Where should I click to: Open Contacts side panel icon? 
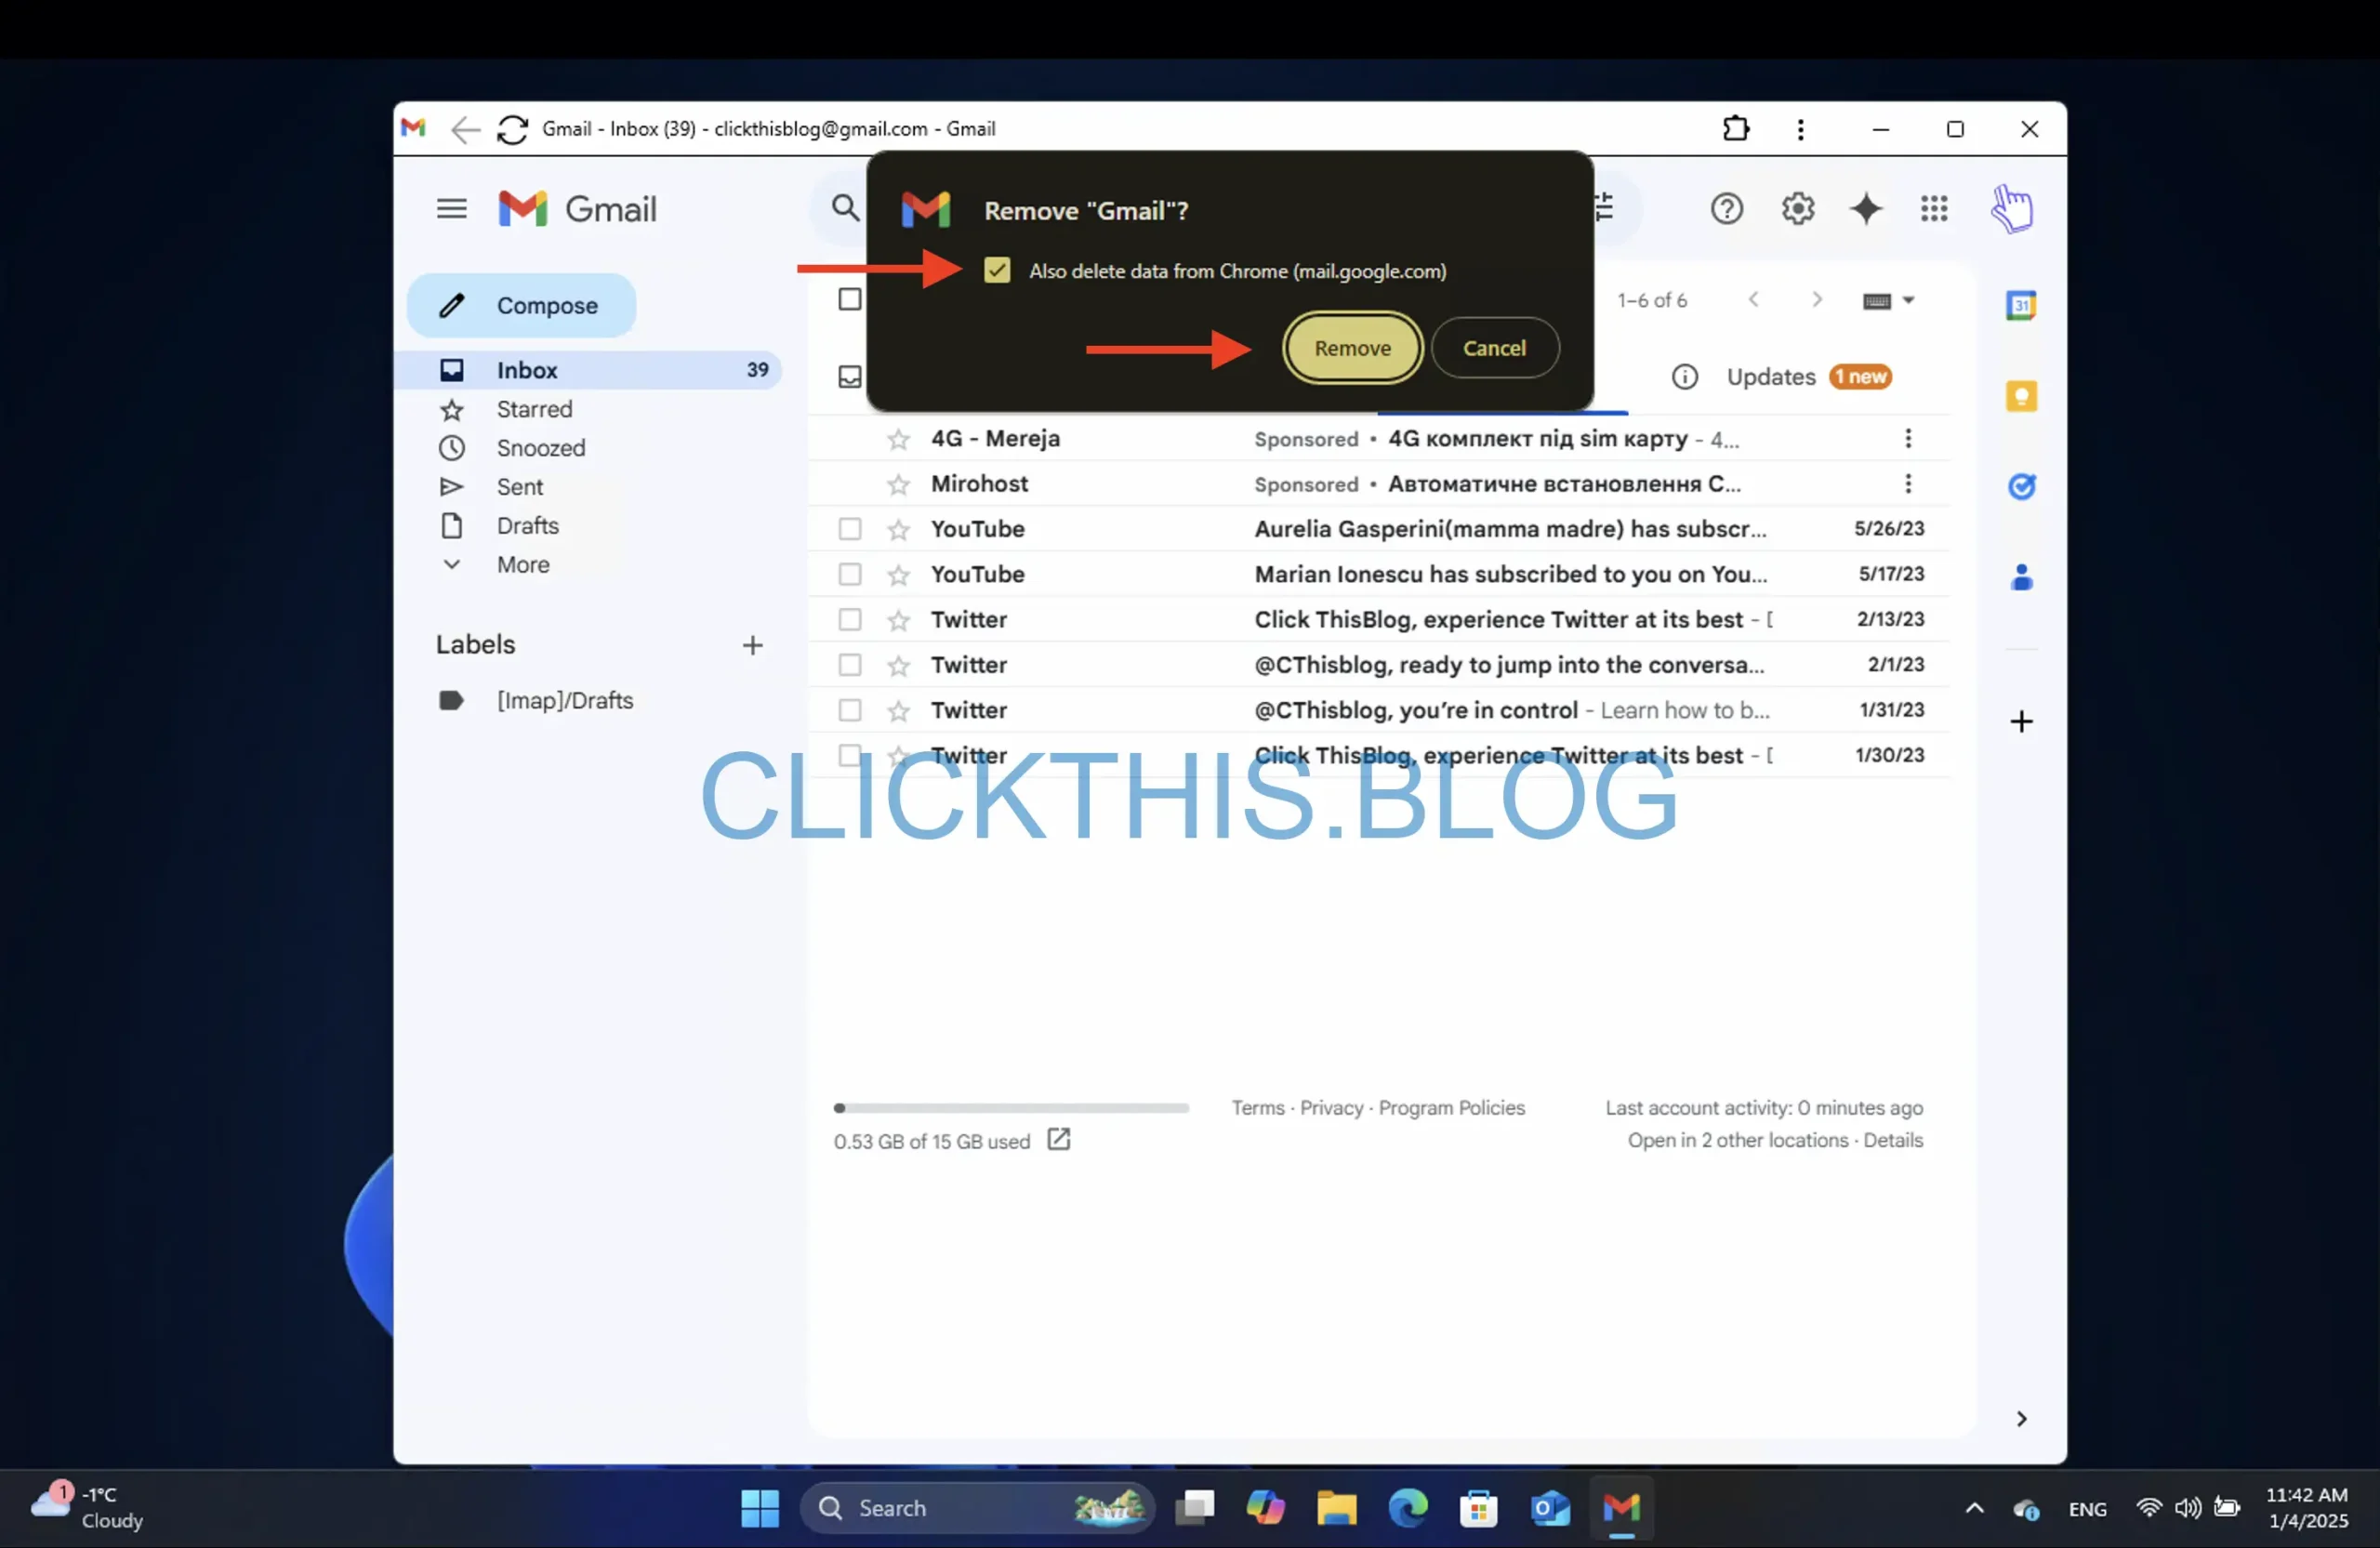[2020, 577]
